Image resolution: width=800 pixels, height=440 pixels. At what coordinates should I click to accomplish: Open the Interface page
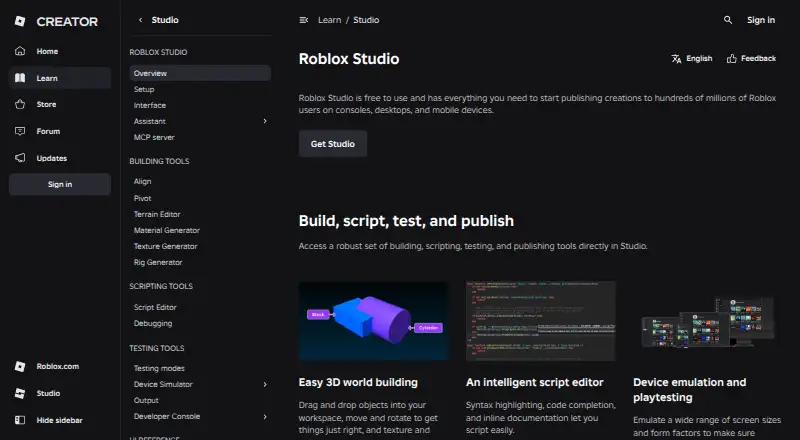tap(149, 105)
